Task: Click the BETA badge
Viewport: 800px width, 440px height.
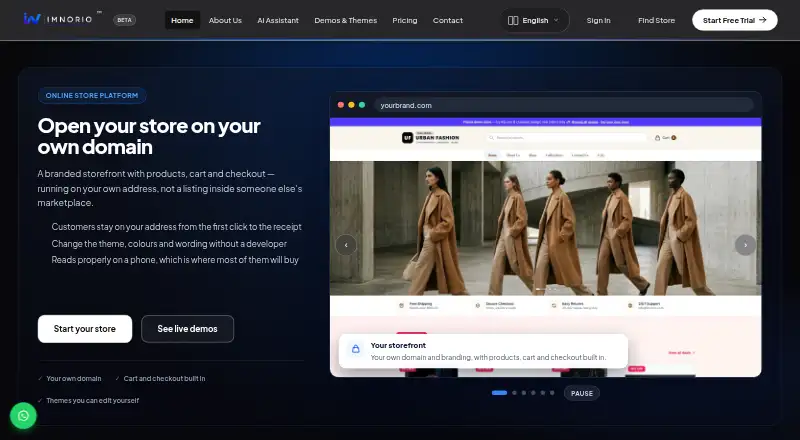Action: click(124, 20)
